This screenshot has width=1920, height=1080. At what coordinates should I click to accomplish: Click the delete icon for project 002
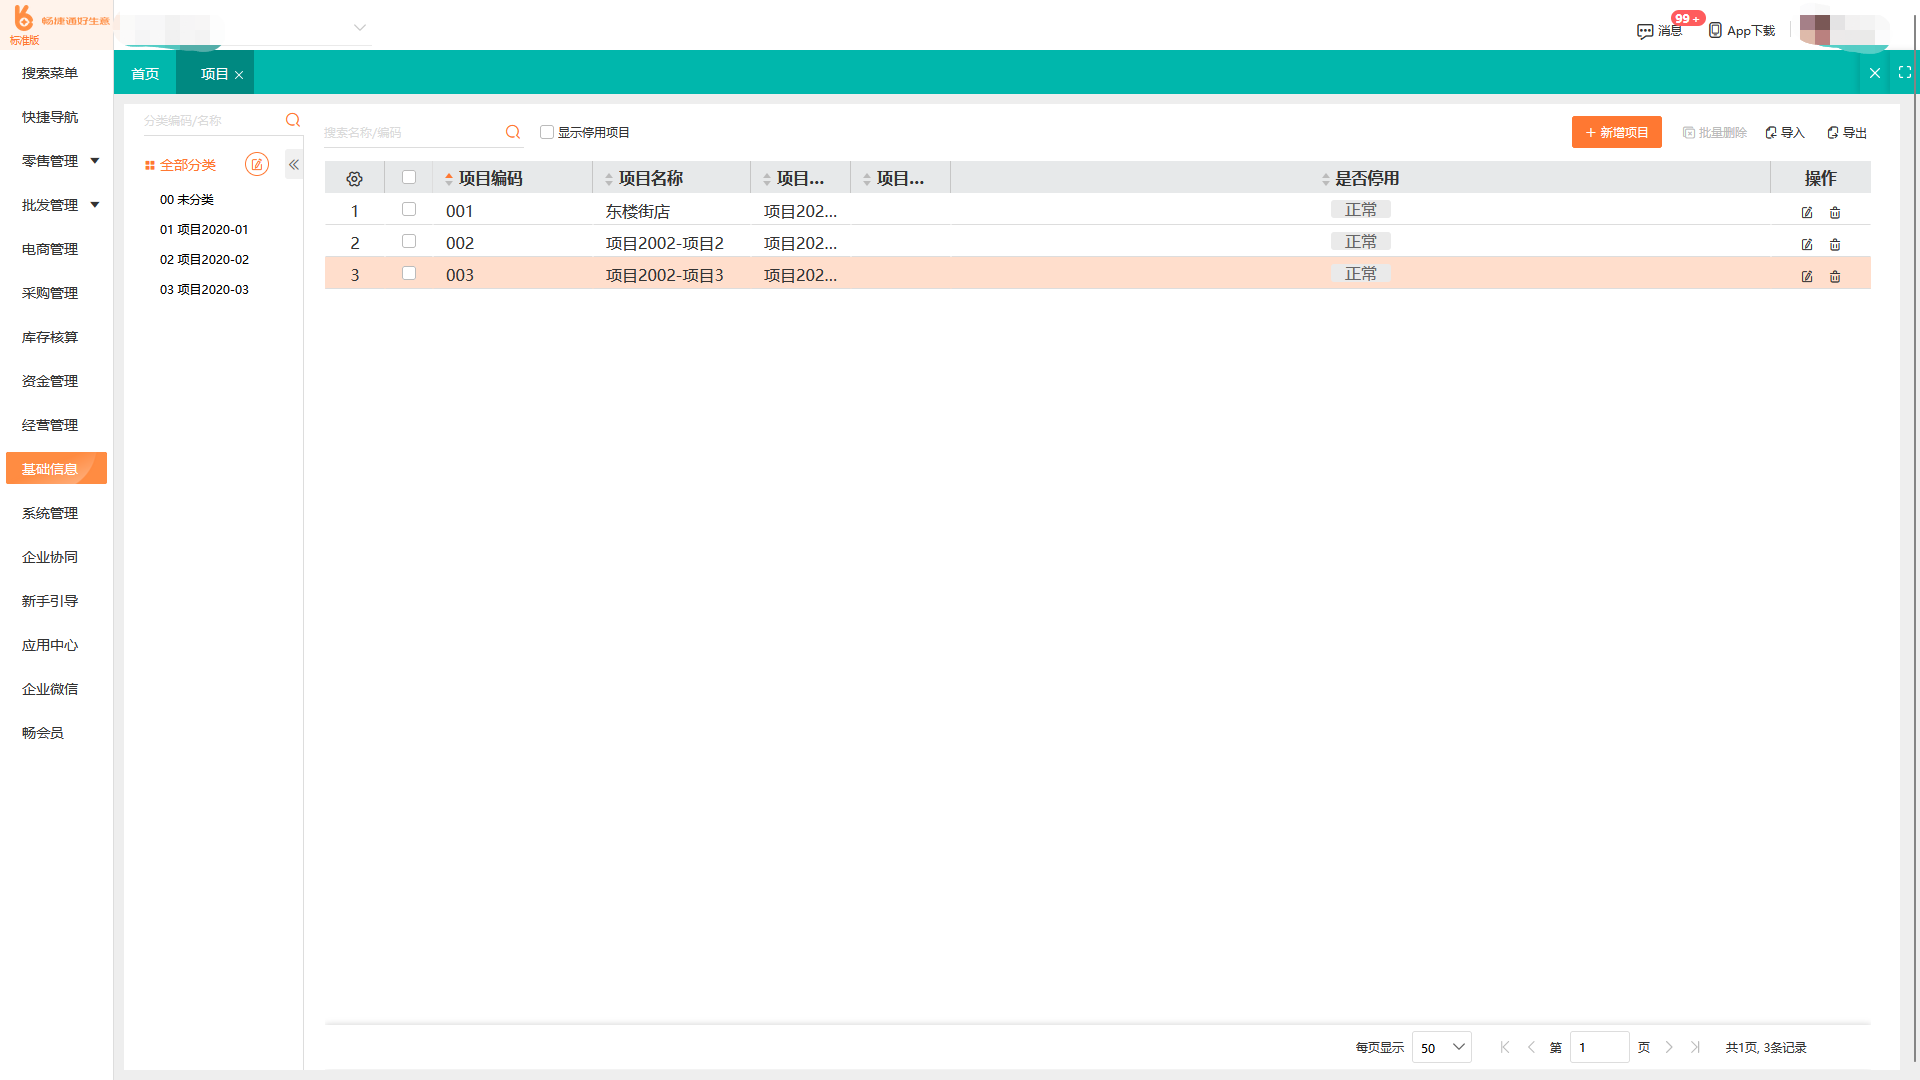pyautogui.click(x=1836, y=243)
